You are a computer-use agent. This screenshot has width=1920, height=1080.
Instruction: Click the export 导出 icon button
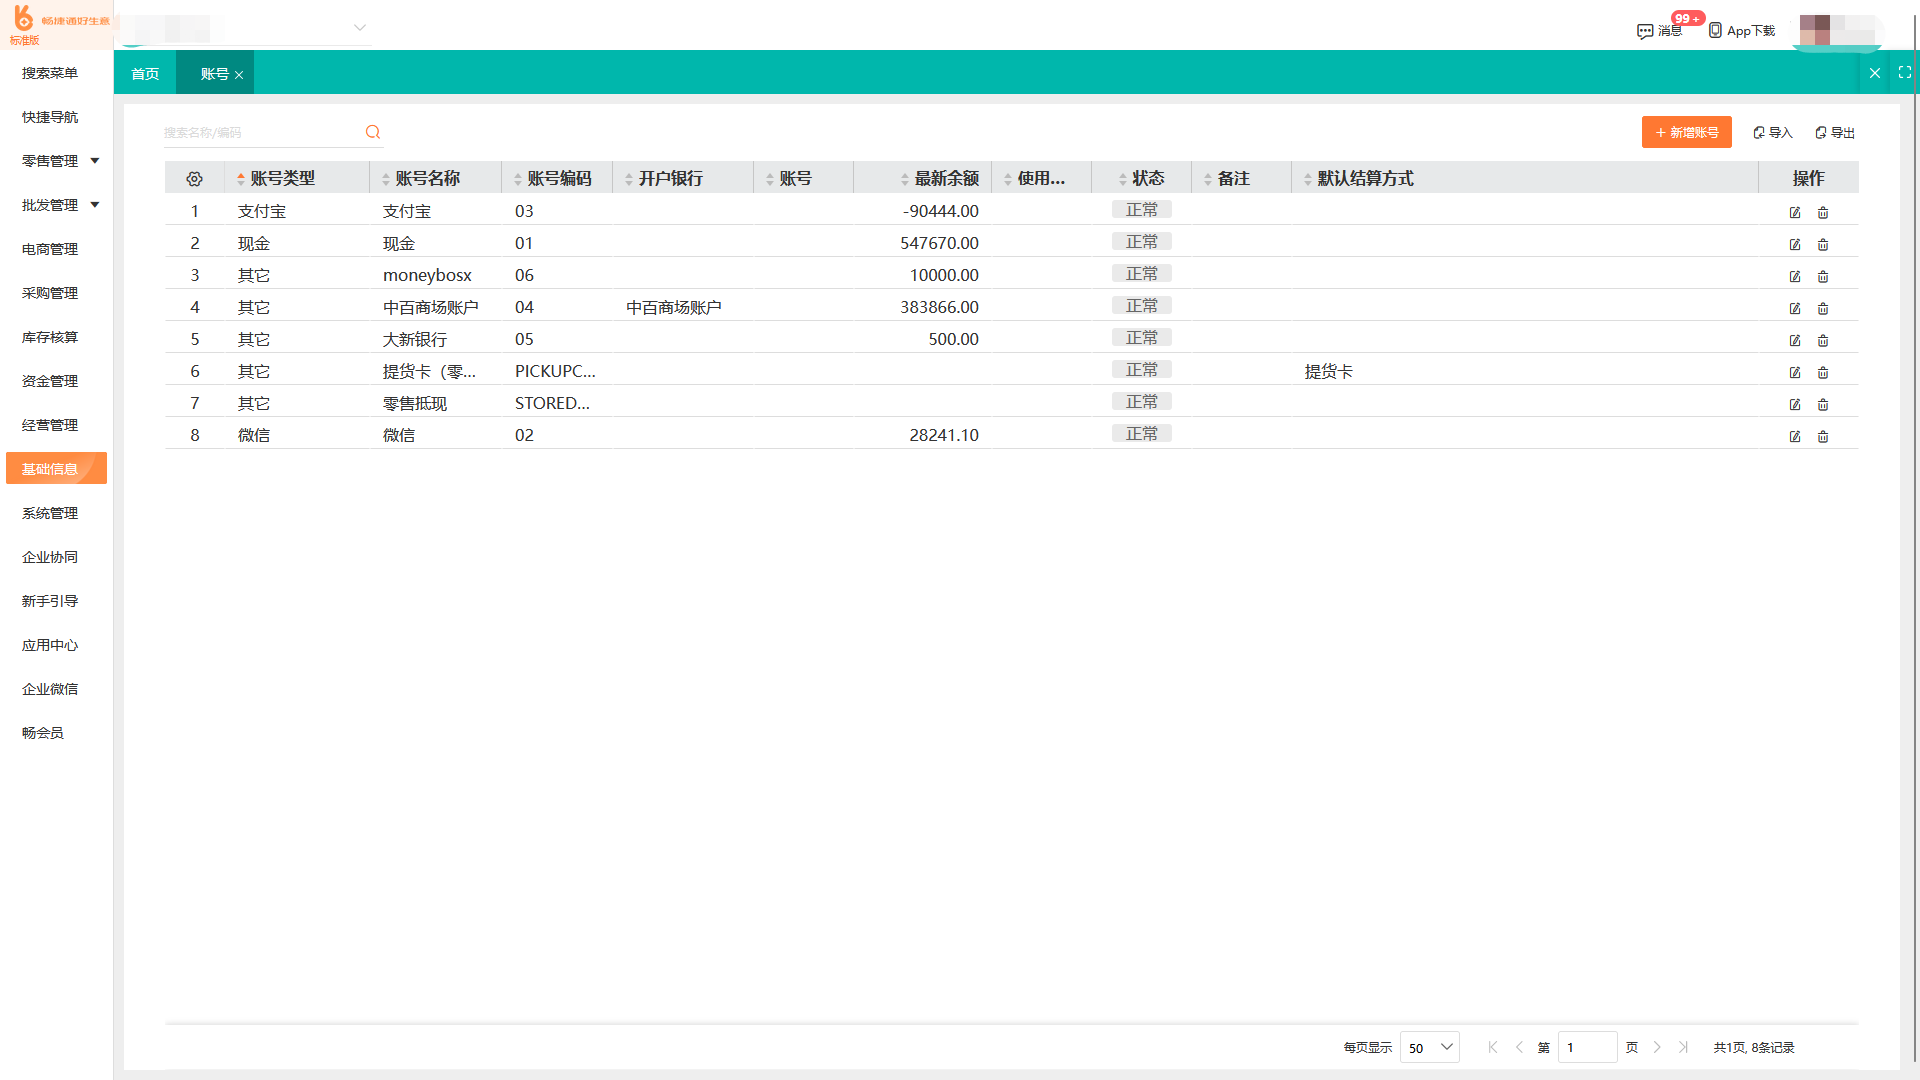1836,132
